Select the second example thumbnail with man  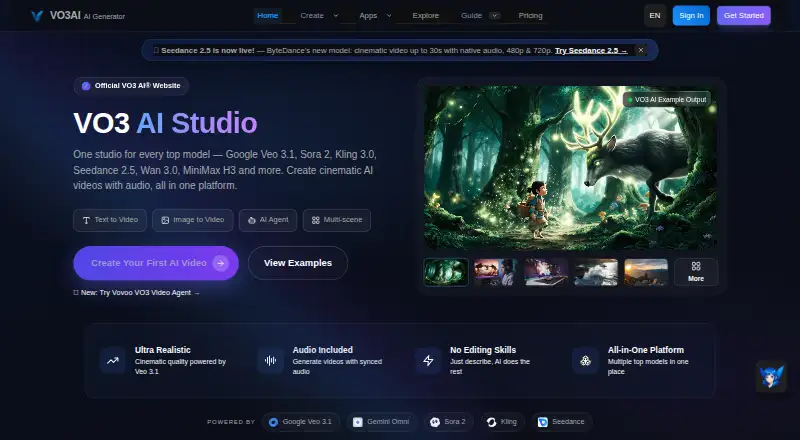click(x=495, y=272)
